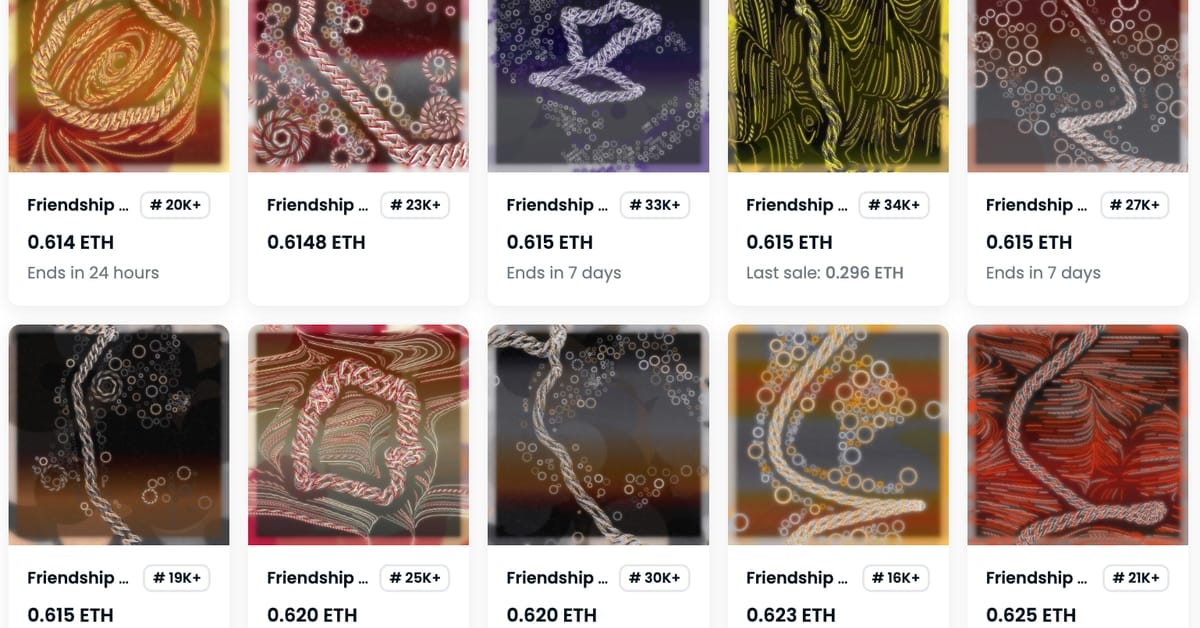
Task: Select the #27K+ rank badge
Action: (x=1134, y=205)
